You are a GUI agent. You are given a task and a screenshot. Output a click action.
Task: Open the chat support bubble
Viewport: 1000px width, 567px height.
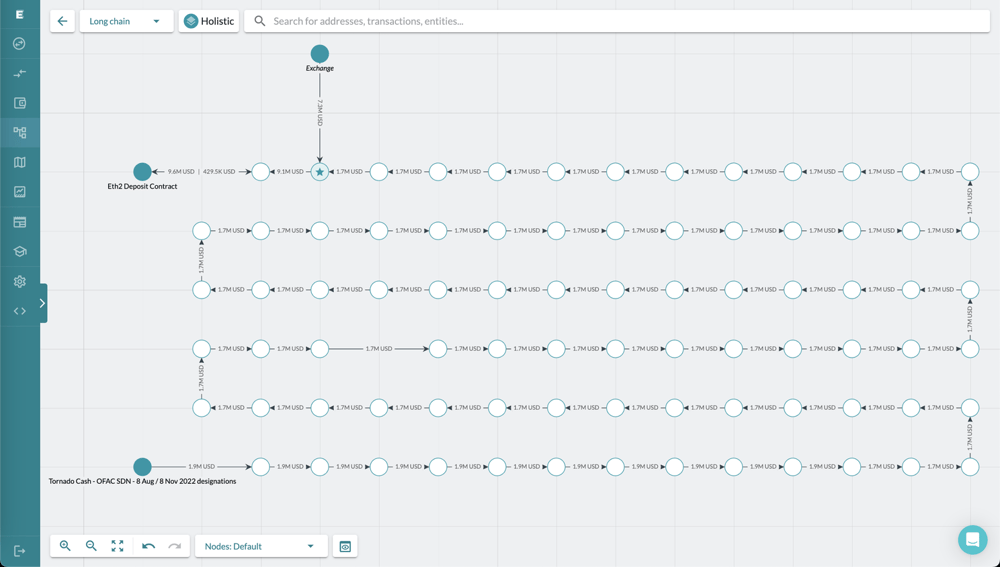tap(973, 540)
